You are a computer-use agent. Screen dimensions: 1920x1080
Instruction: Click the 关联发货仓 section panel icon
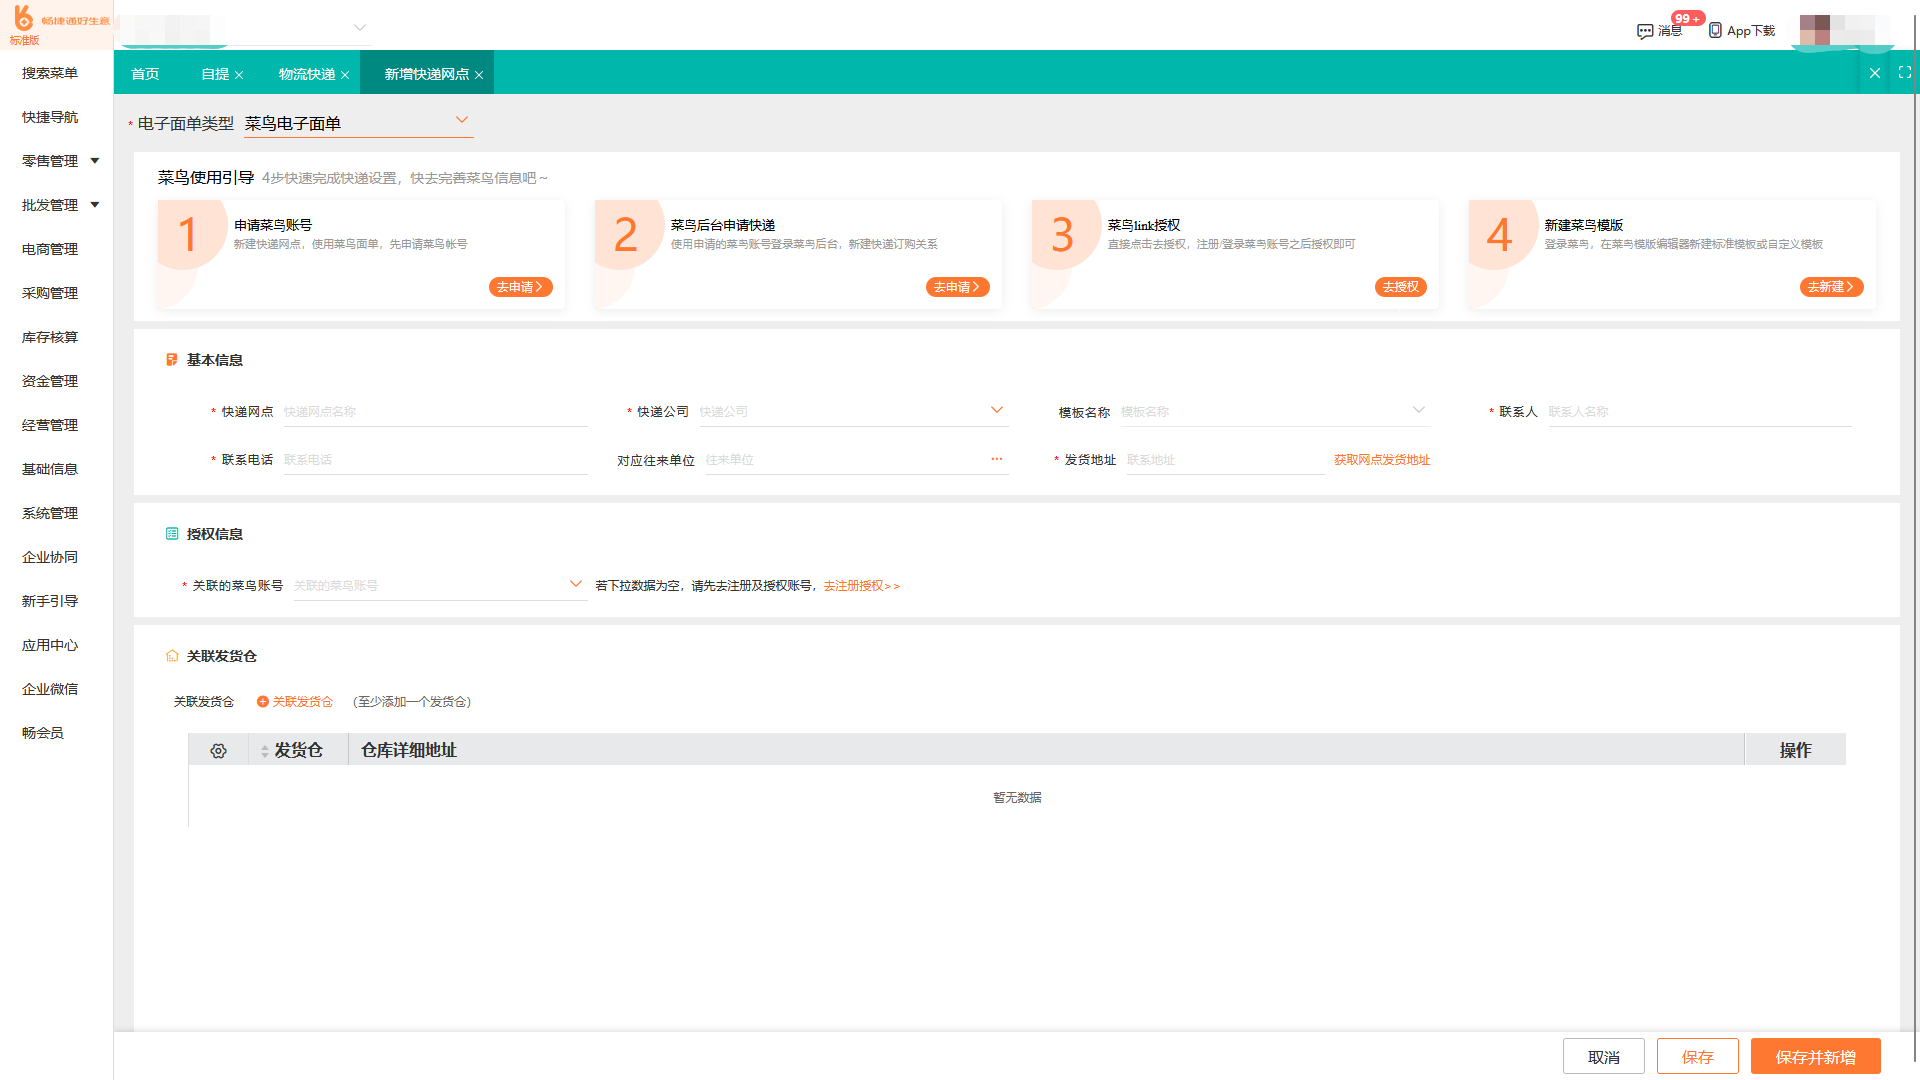[x=169, y=654]
